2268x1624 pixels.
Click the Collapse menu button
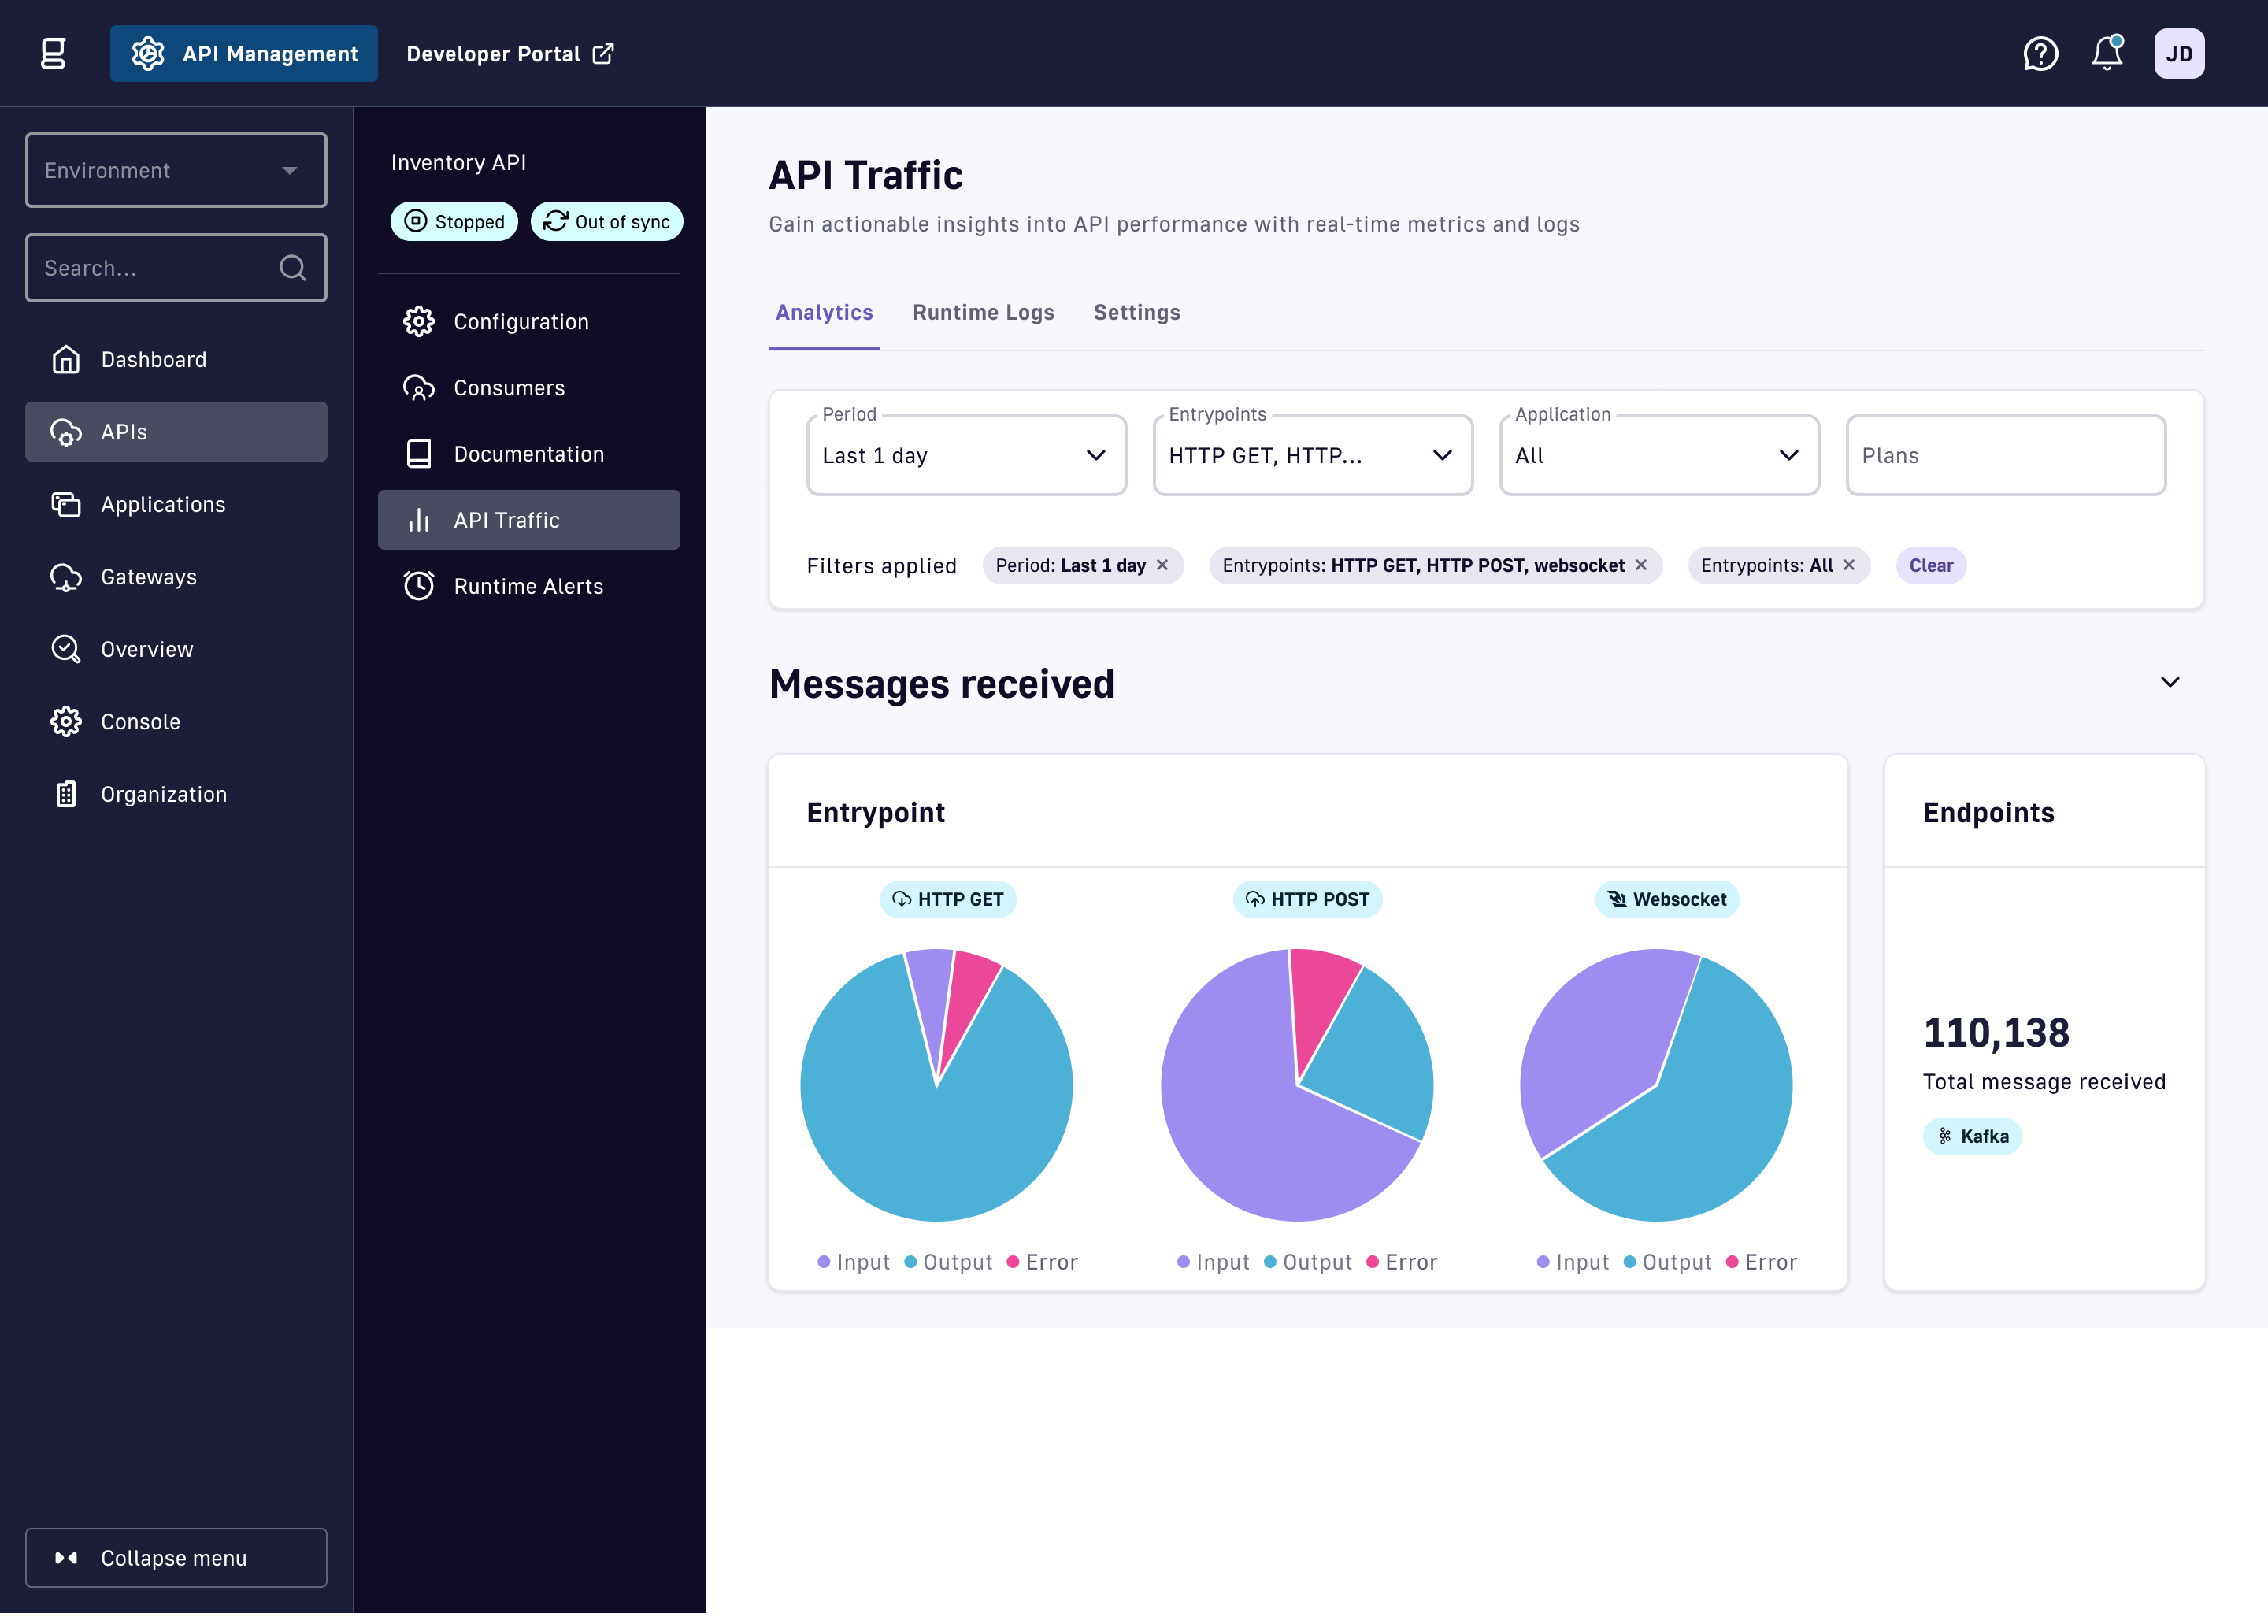point(176,1559)
